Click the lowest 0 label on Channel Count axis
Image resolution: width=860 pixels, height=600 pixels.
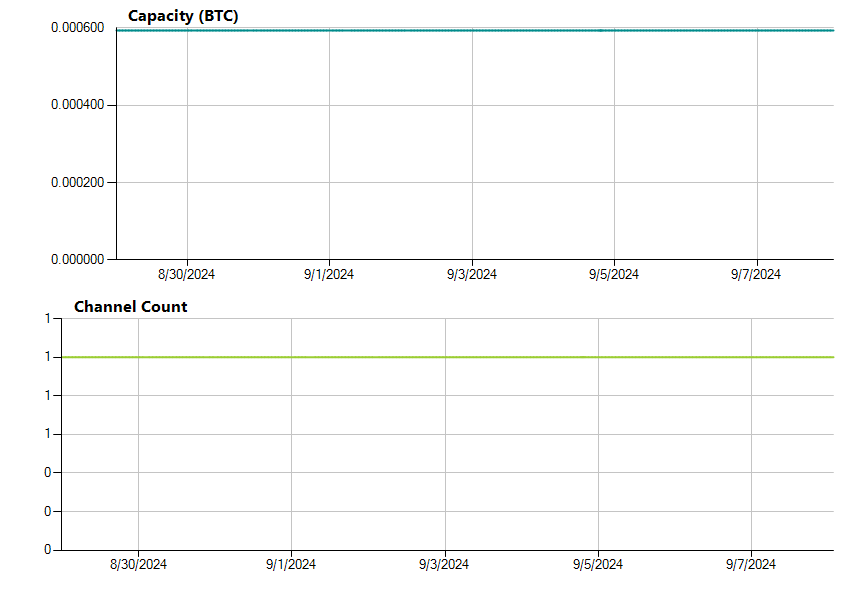click(46, 550)
